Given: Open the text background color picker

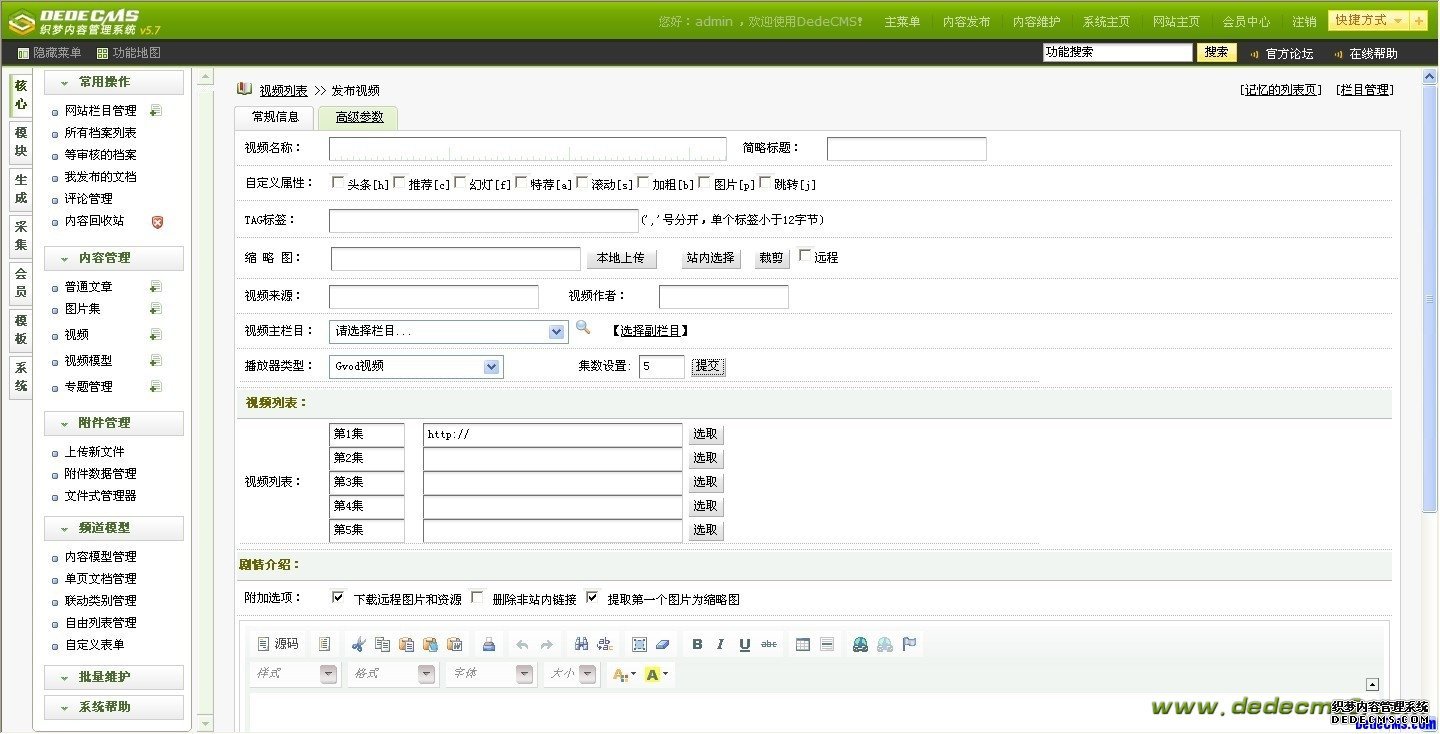Looking at the screenshot, I should 657,675.
